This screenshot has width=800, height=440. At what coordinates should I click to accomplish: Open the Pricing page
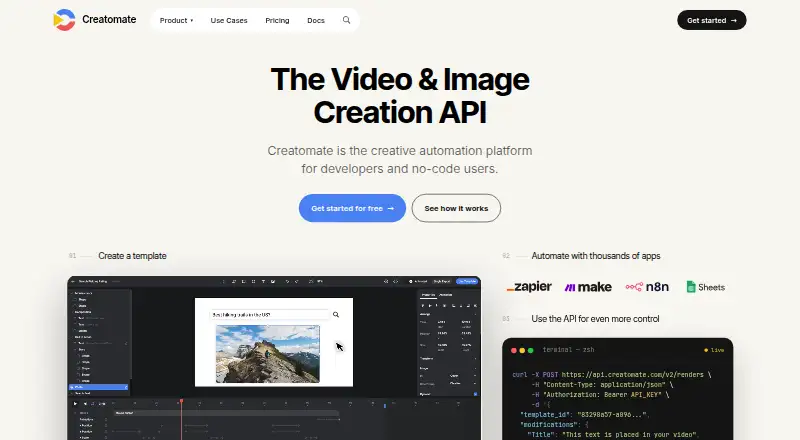[277, 20]
